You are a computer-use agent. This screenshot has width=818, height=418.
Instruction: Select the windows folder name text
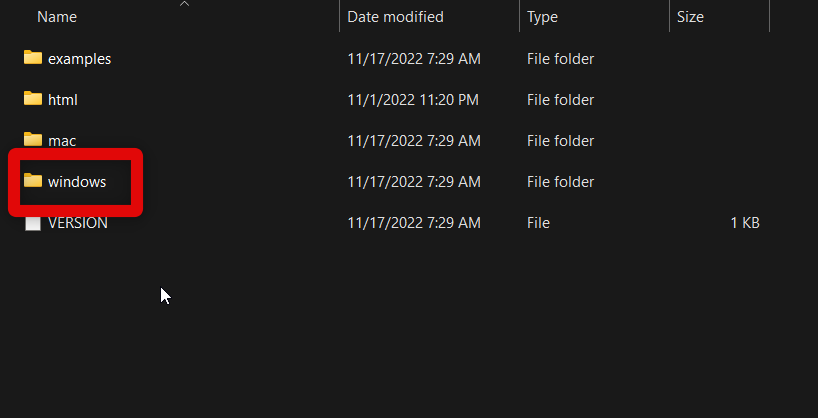pyautogui.click(x=77, y=182)
